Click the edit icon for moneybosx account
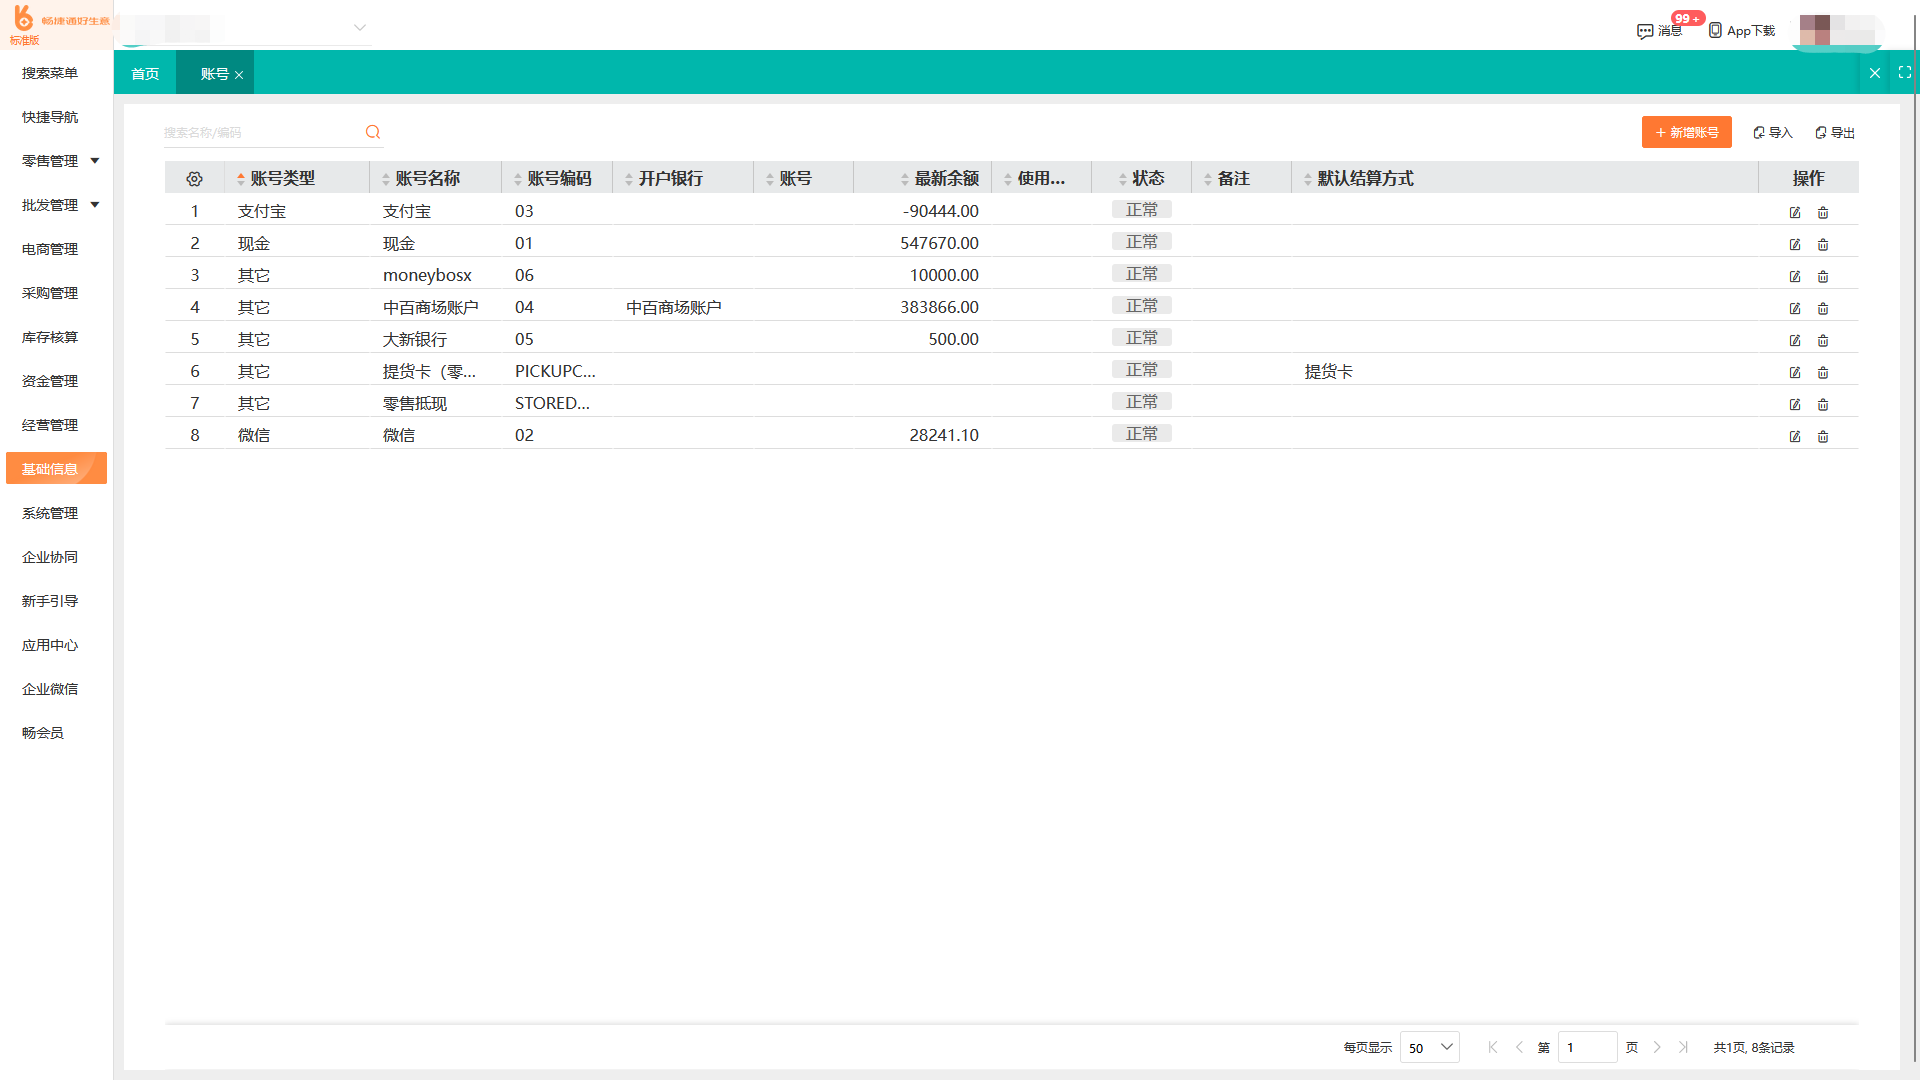 pos(1795,276)
